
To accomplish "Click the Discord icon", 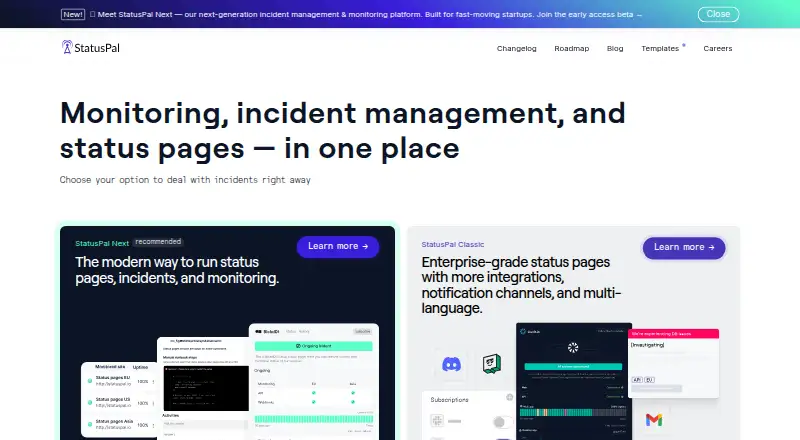I will point(451,364).
